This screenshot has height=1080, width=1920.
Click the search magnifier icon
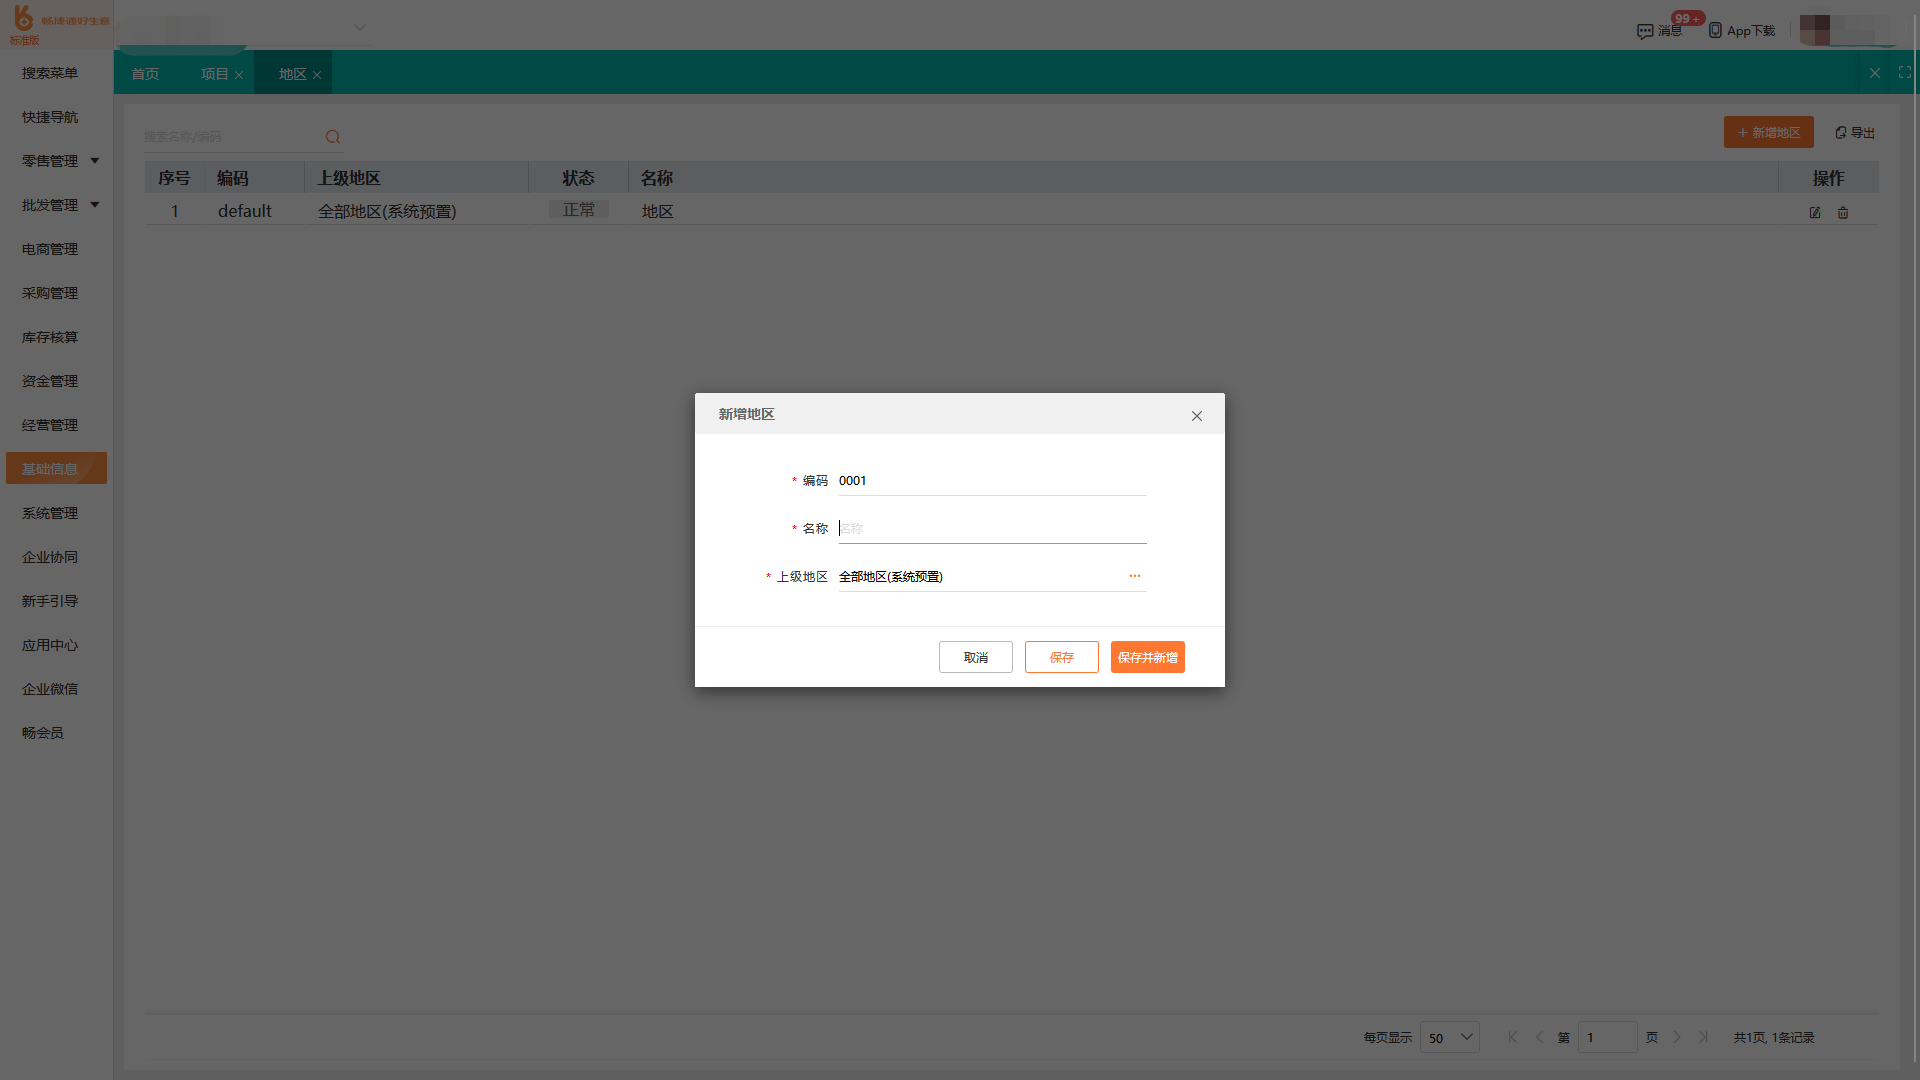[332, 136]
